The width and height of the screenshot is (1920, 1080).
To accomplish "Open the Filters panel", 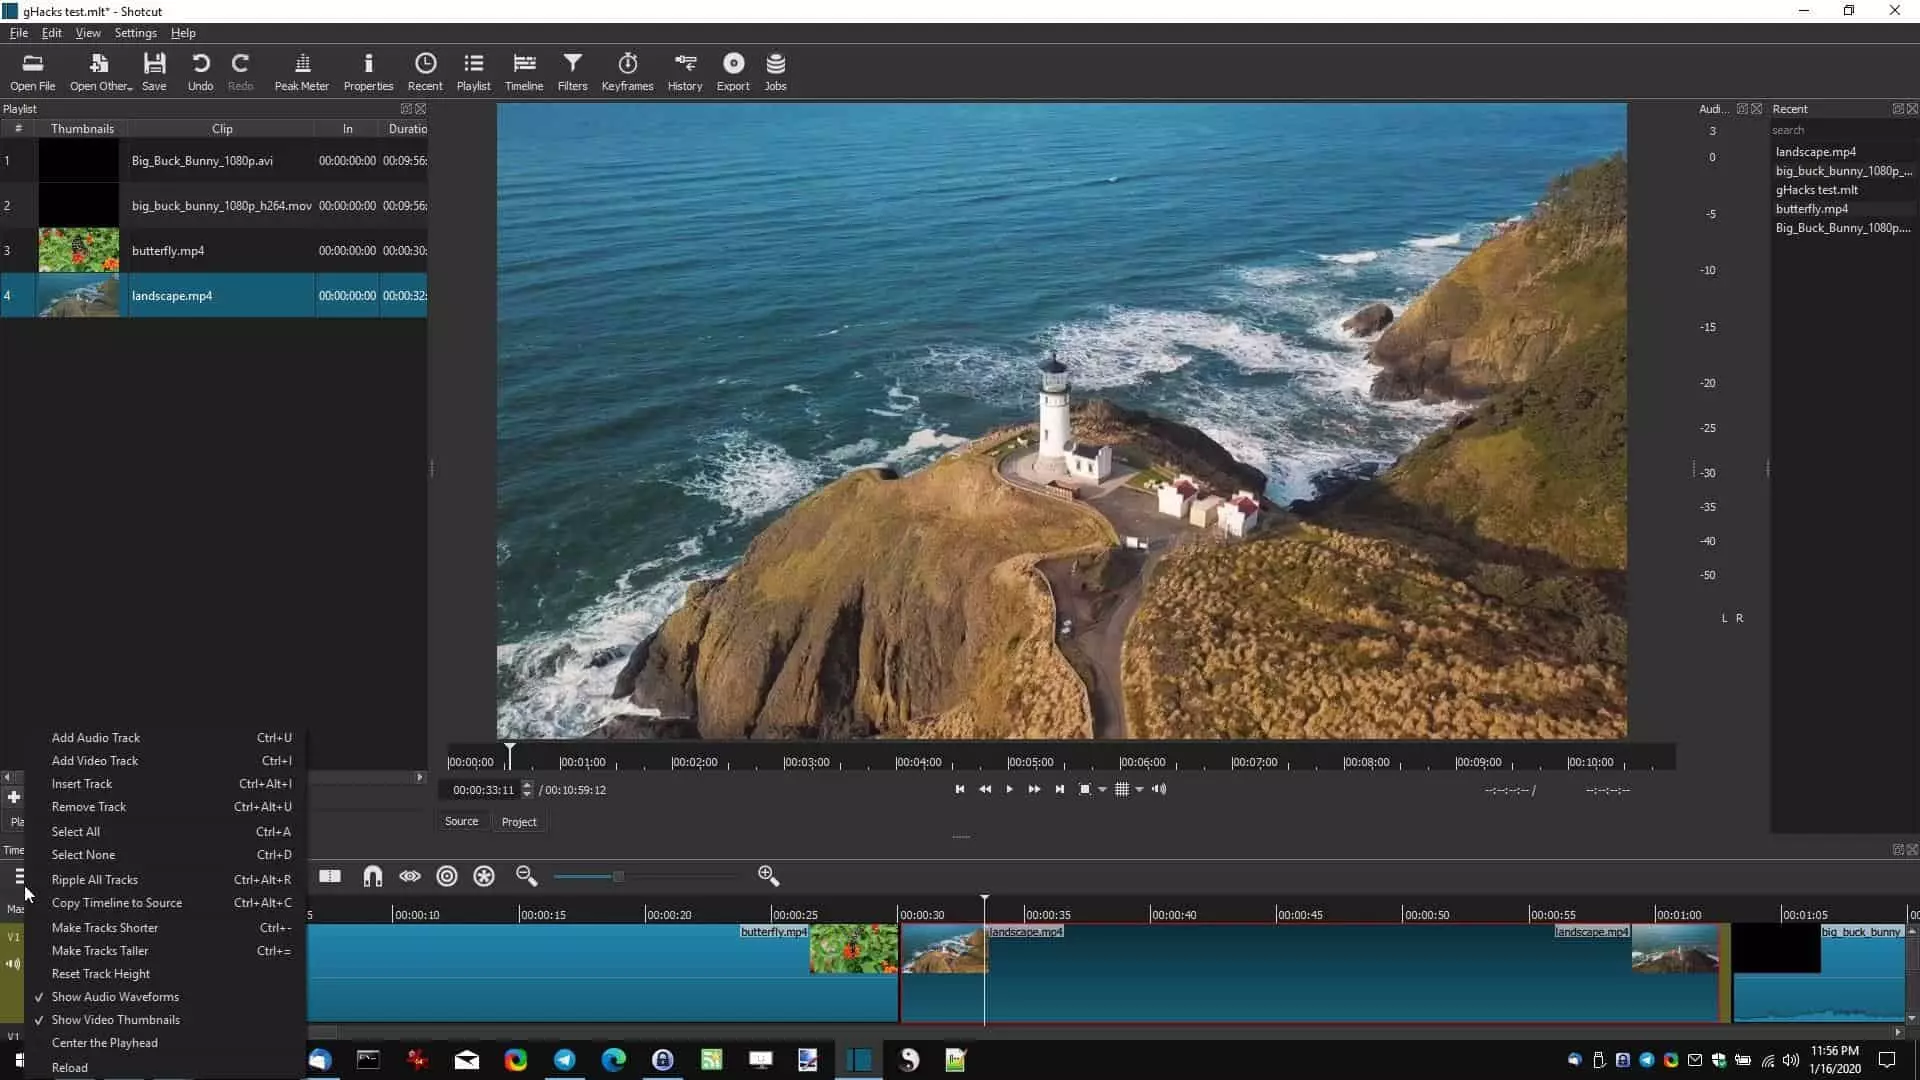I will (572, 70).
